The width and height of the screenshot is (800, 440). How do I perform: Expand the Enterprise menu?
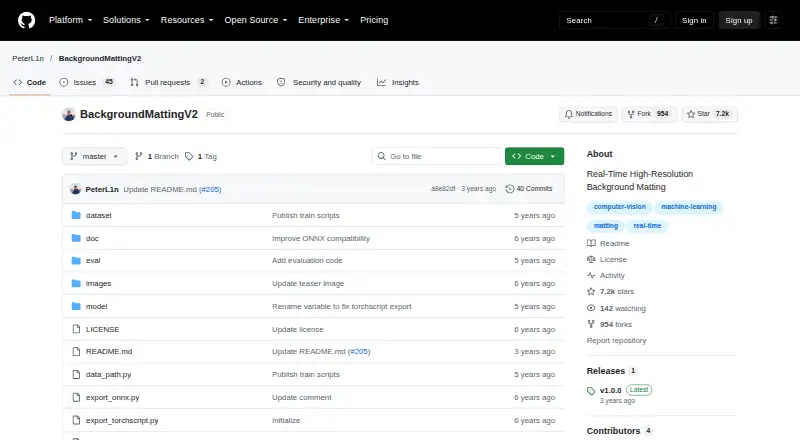323,20
